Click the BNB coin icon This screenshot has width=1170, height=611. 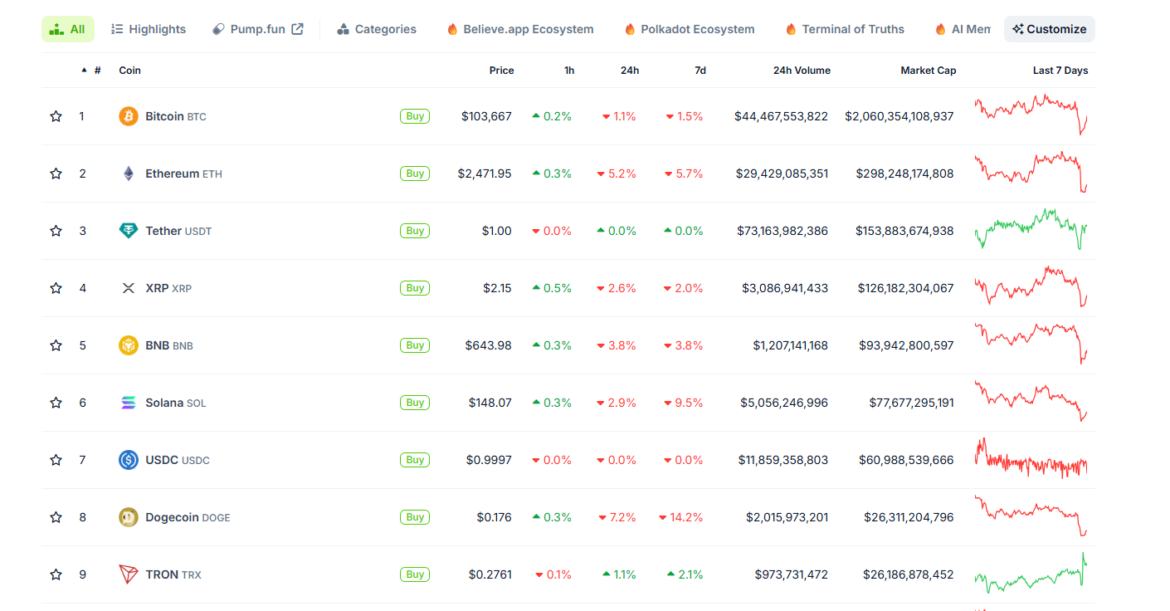pos(128,345)
